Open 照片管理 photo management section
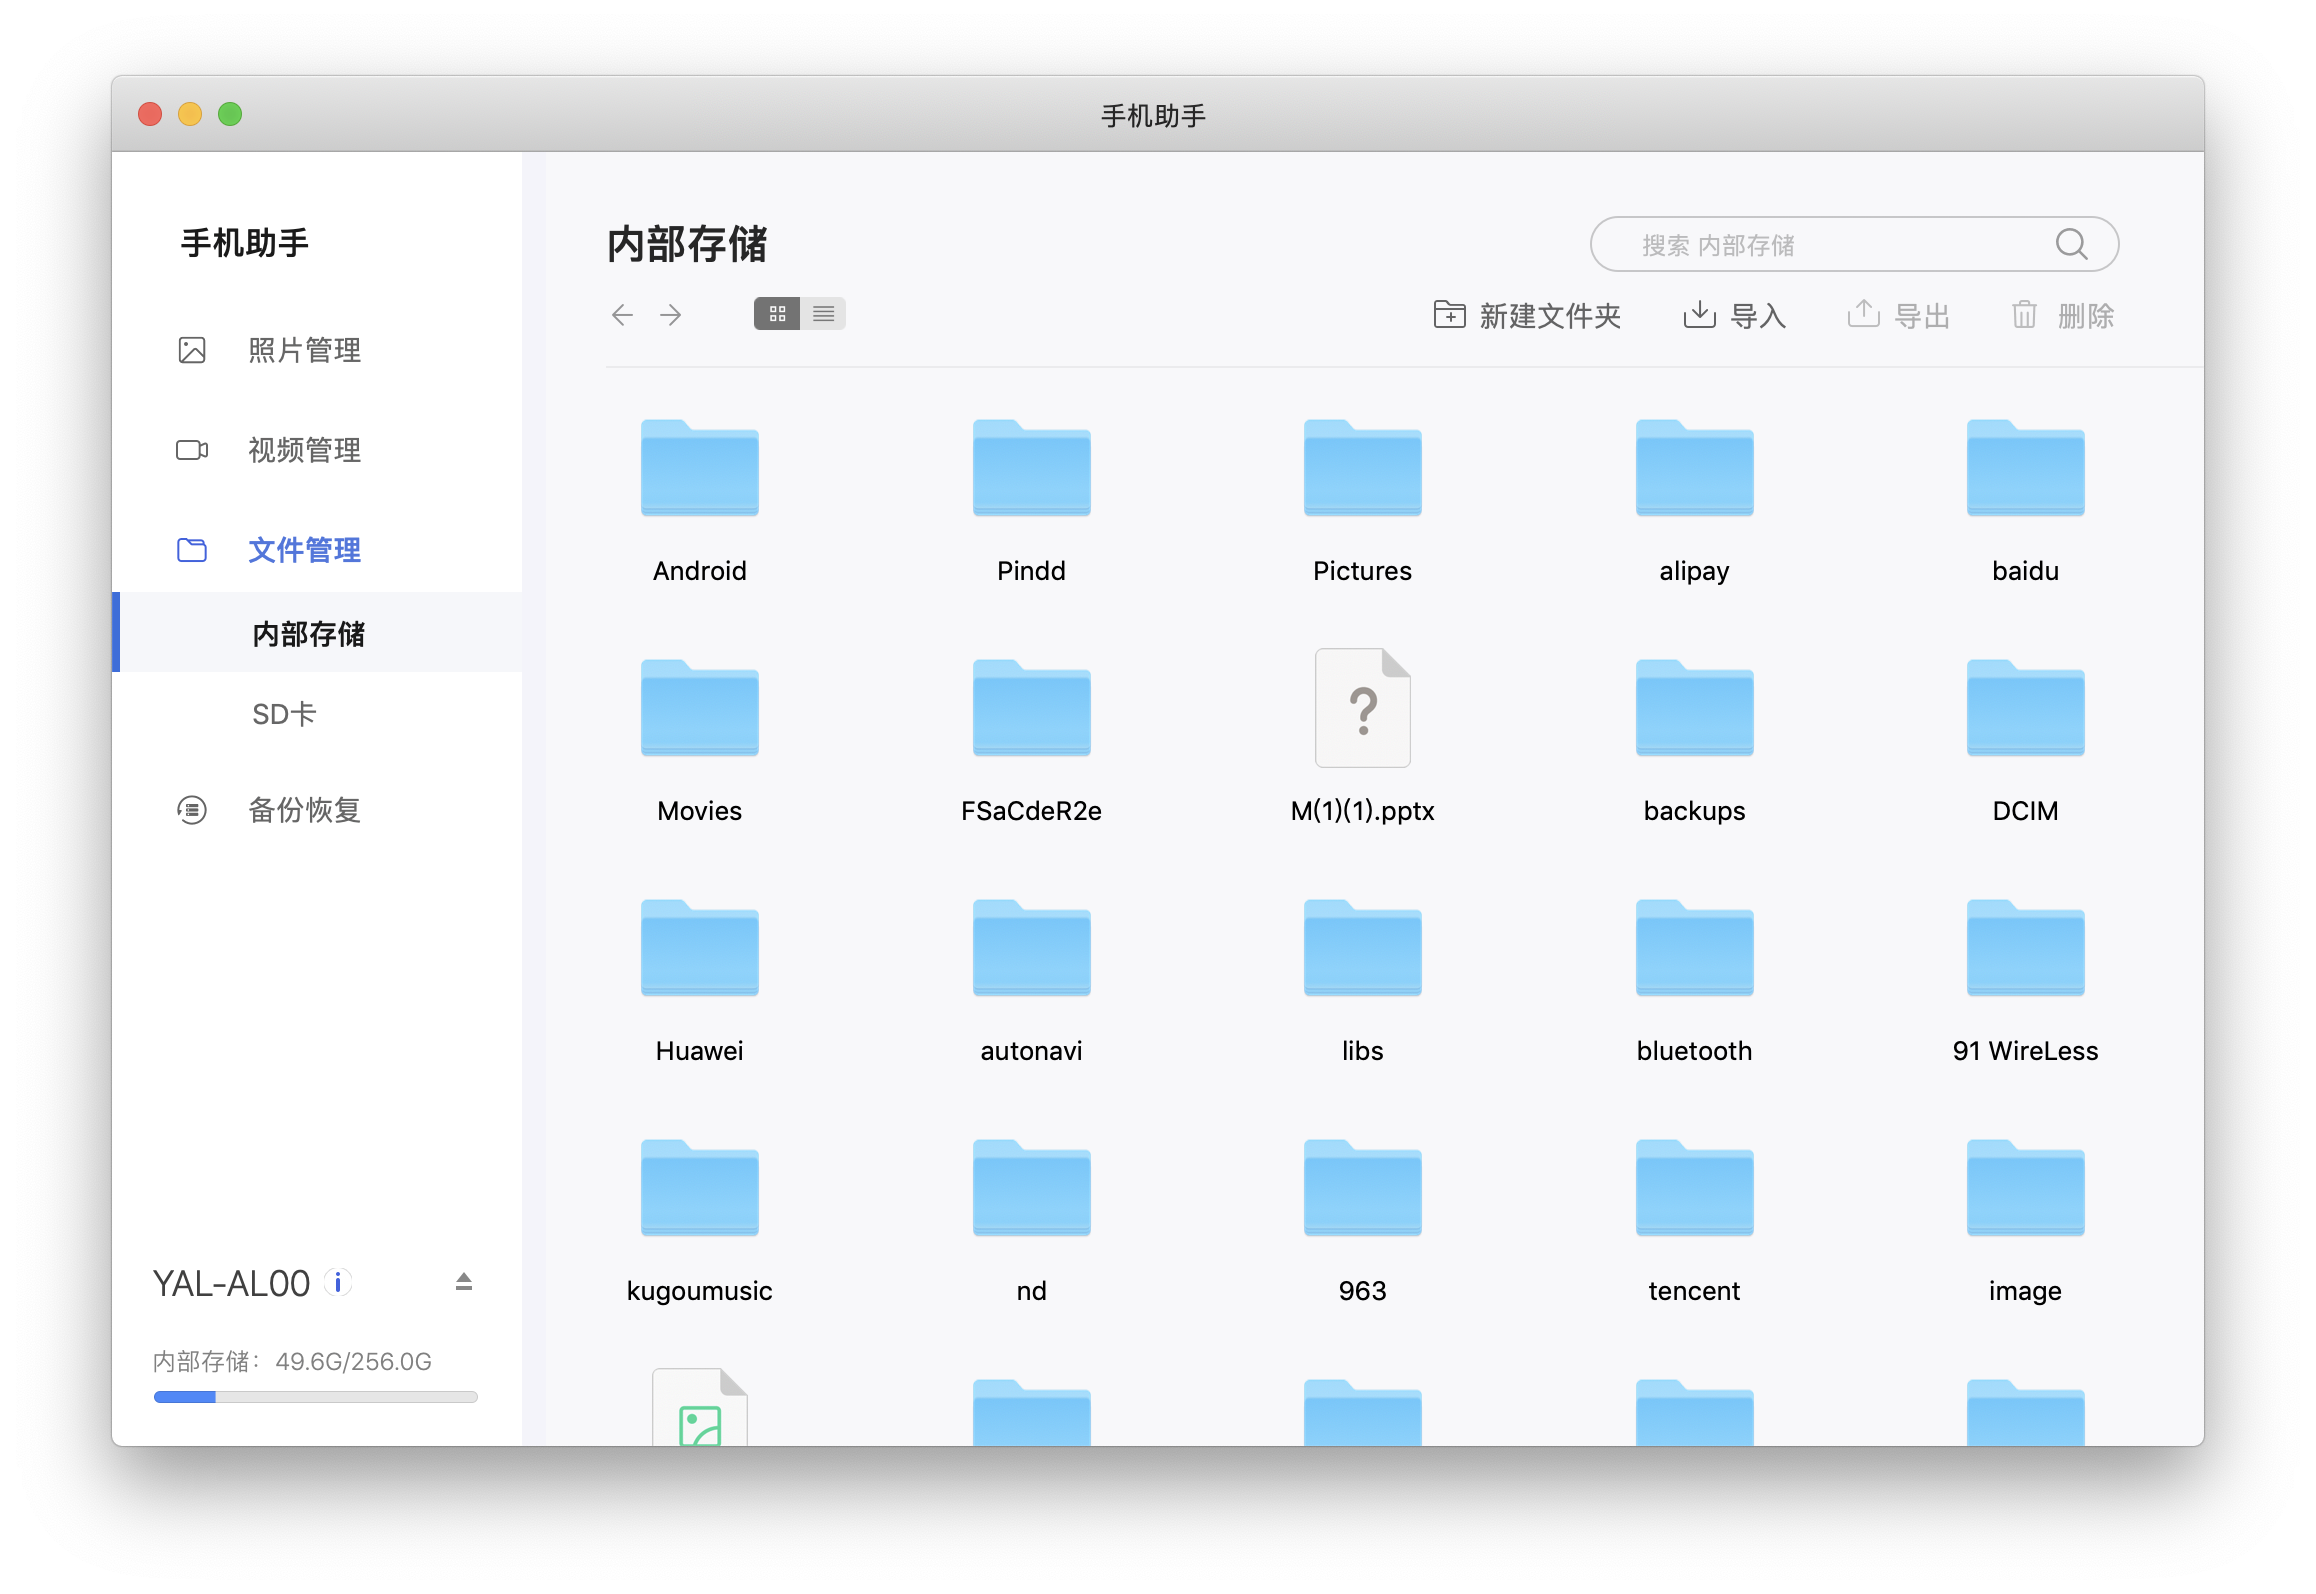Image resolution: width=2316 pixels, height=1594 pixels. [303, 350]
